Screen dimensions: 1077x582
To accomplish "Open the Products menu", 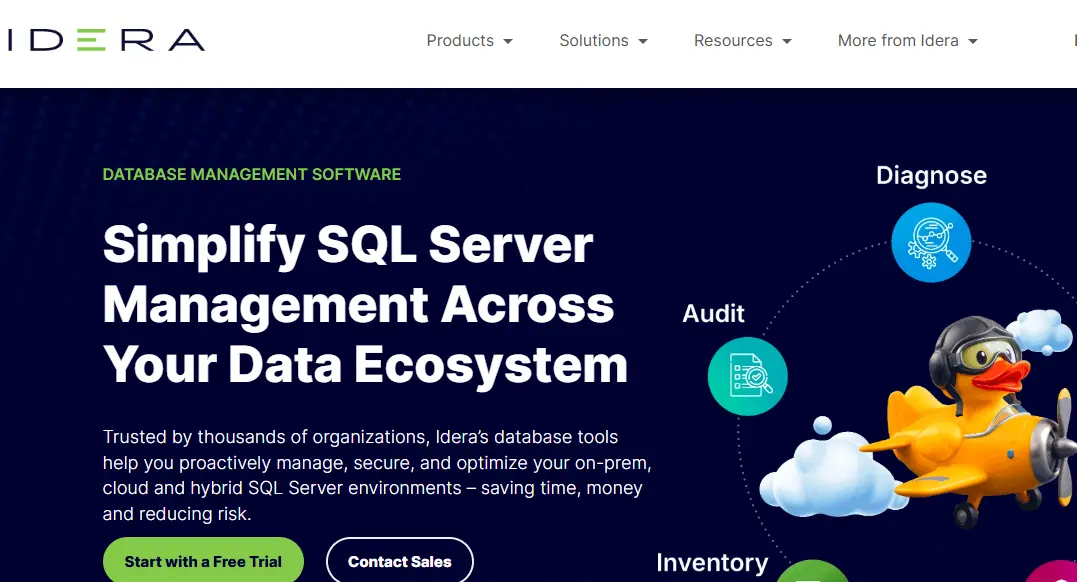I will pyautogui.click(x=469, y=41).
